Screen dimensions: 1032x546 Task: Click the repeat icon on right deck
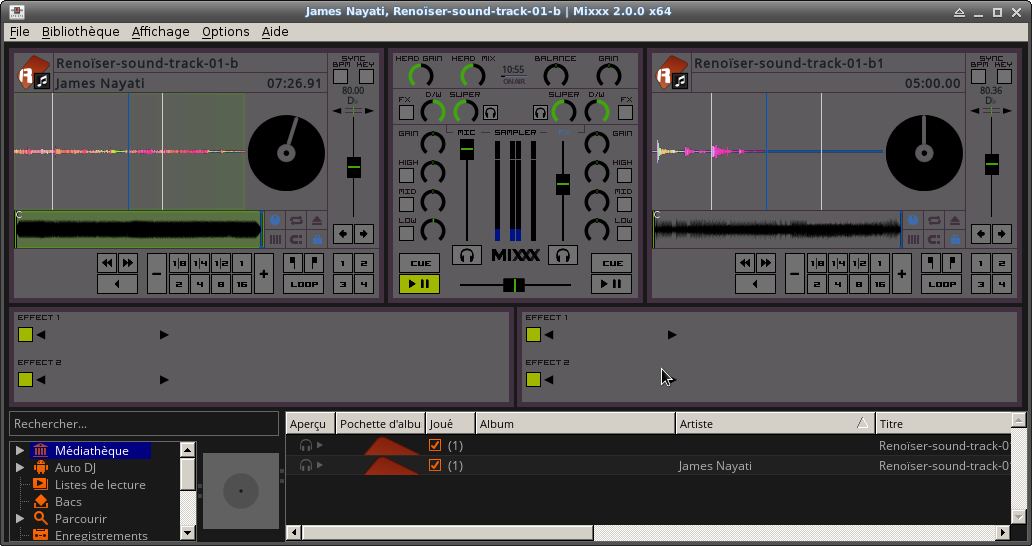933,220
